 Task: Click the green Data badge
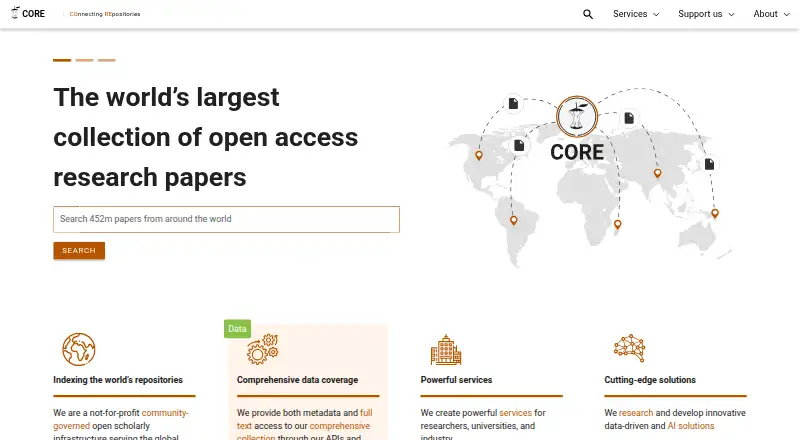click(237, 329)
